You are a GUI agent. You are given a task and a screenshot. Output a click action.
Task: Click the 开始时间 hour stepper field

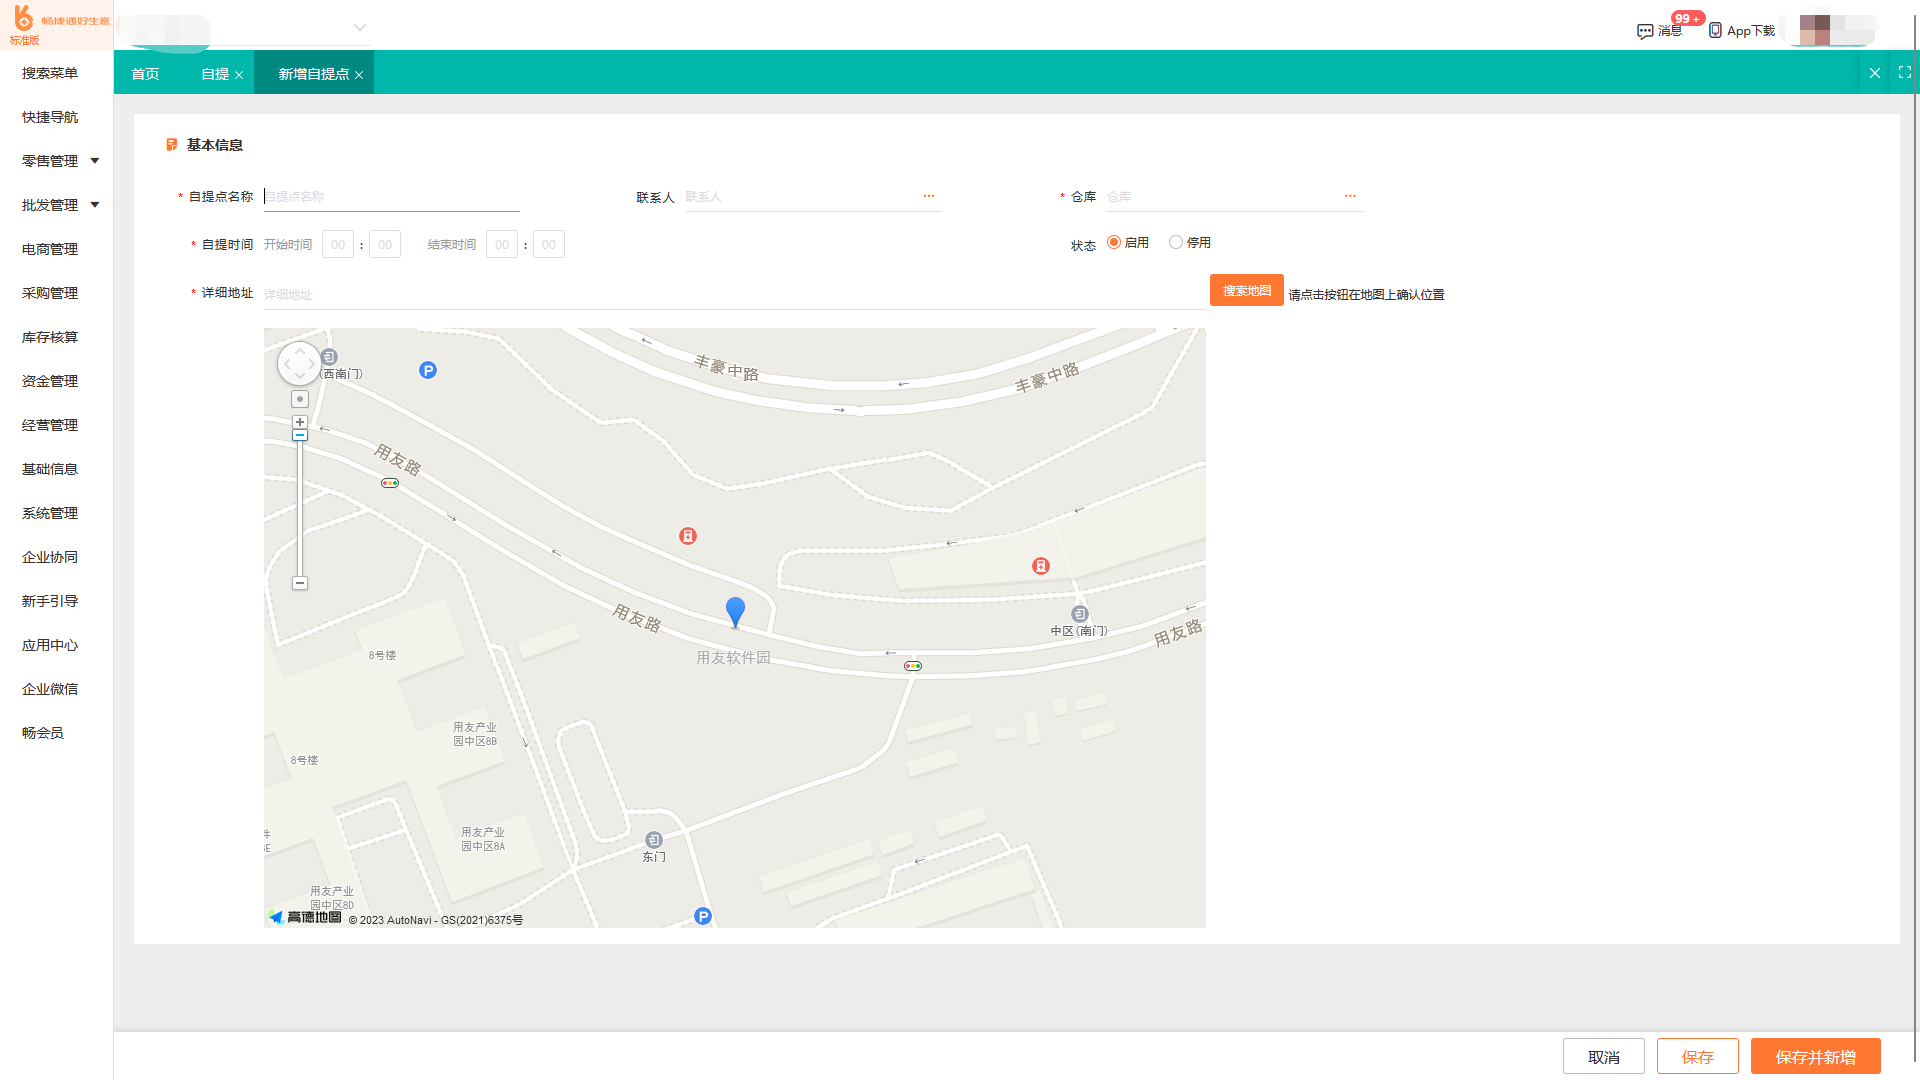(339, 244)
